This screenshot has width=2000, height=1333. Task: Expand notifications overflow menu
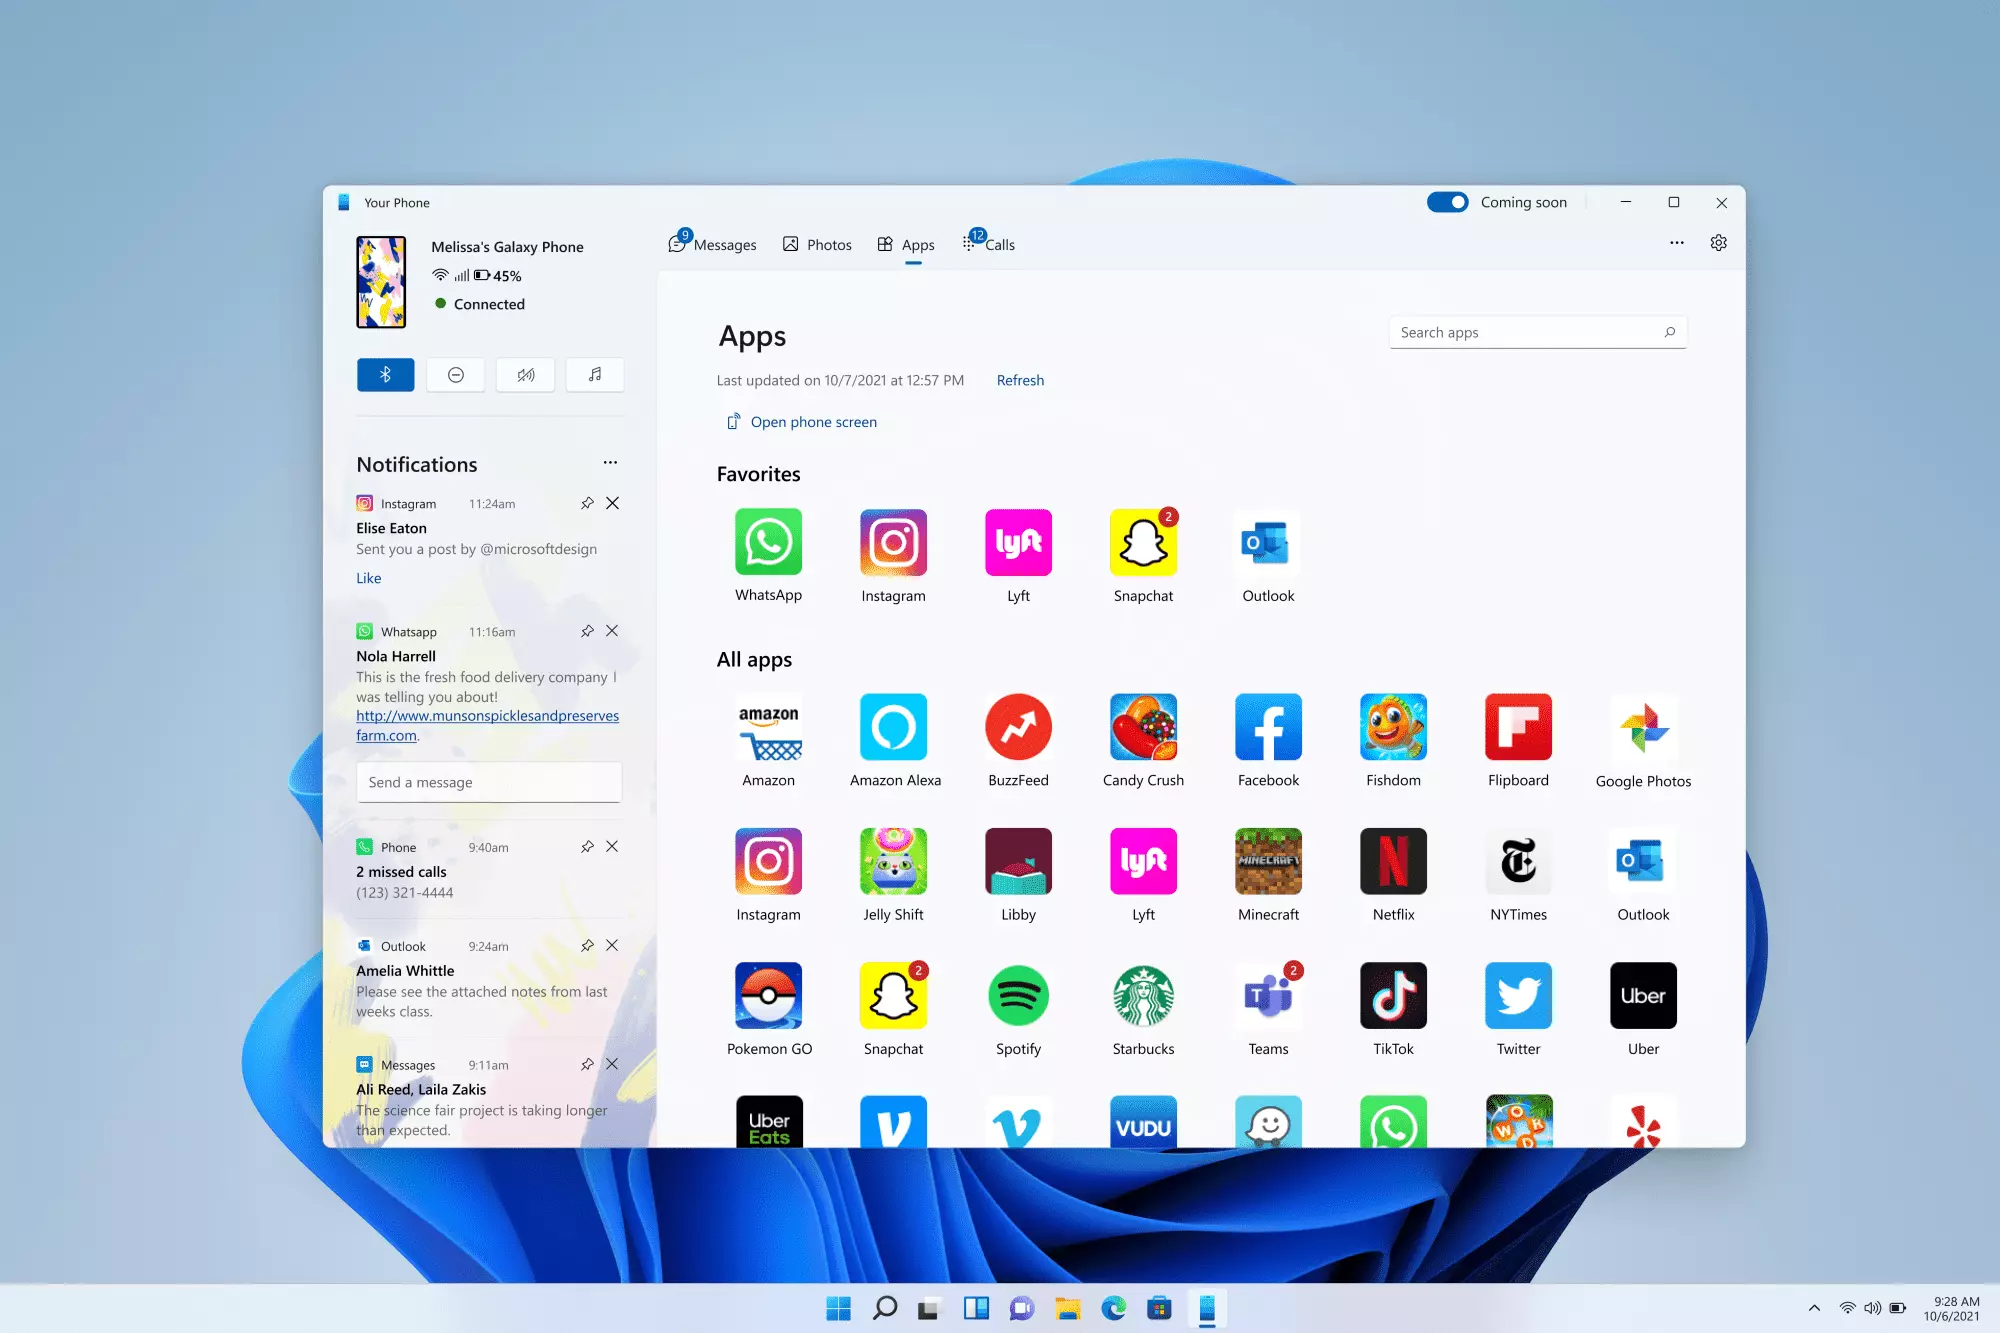pos(610,463)
